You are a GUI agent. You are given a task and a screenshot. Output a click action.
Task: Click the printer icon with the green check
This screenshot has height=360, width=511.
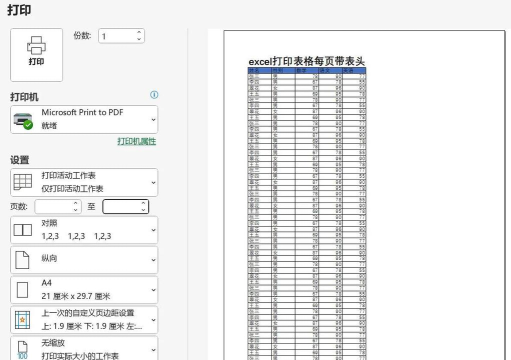(23, 121)
